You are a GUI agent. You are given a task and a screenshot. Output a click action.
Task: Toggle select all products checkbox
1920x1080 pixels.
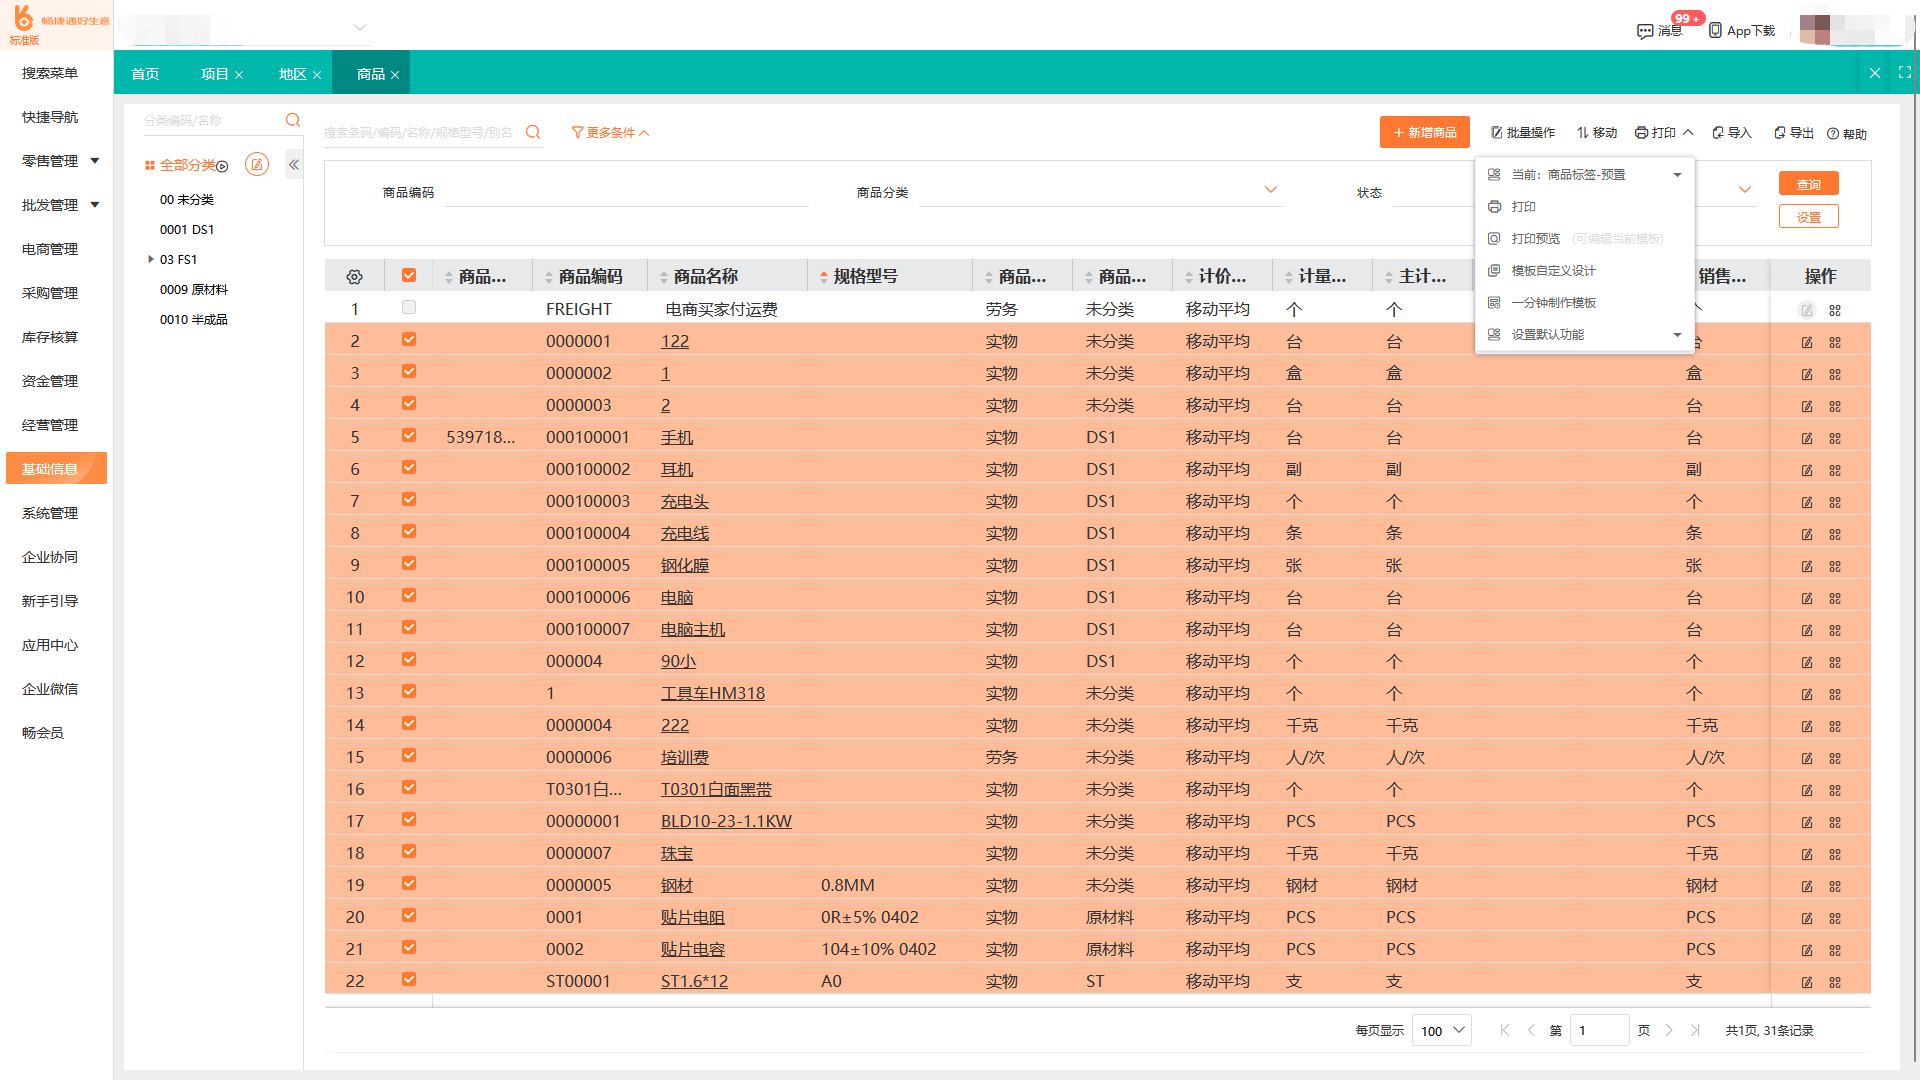pos(409,274)
